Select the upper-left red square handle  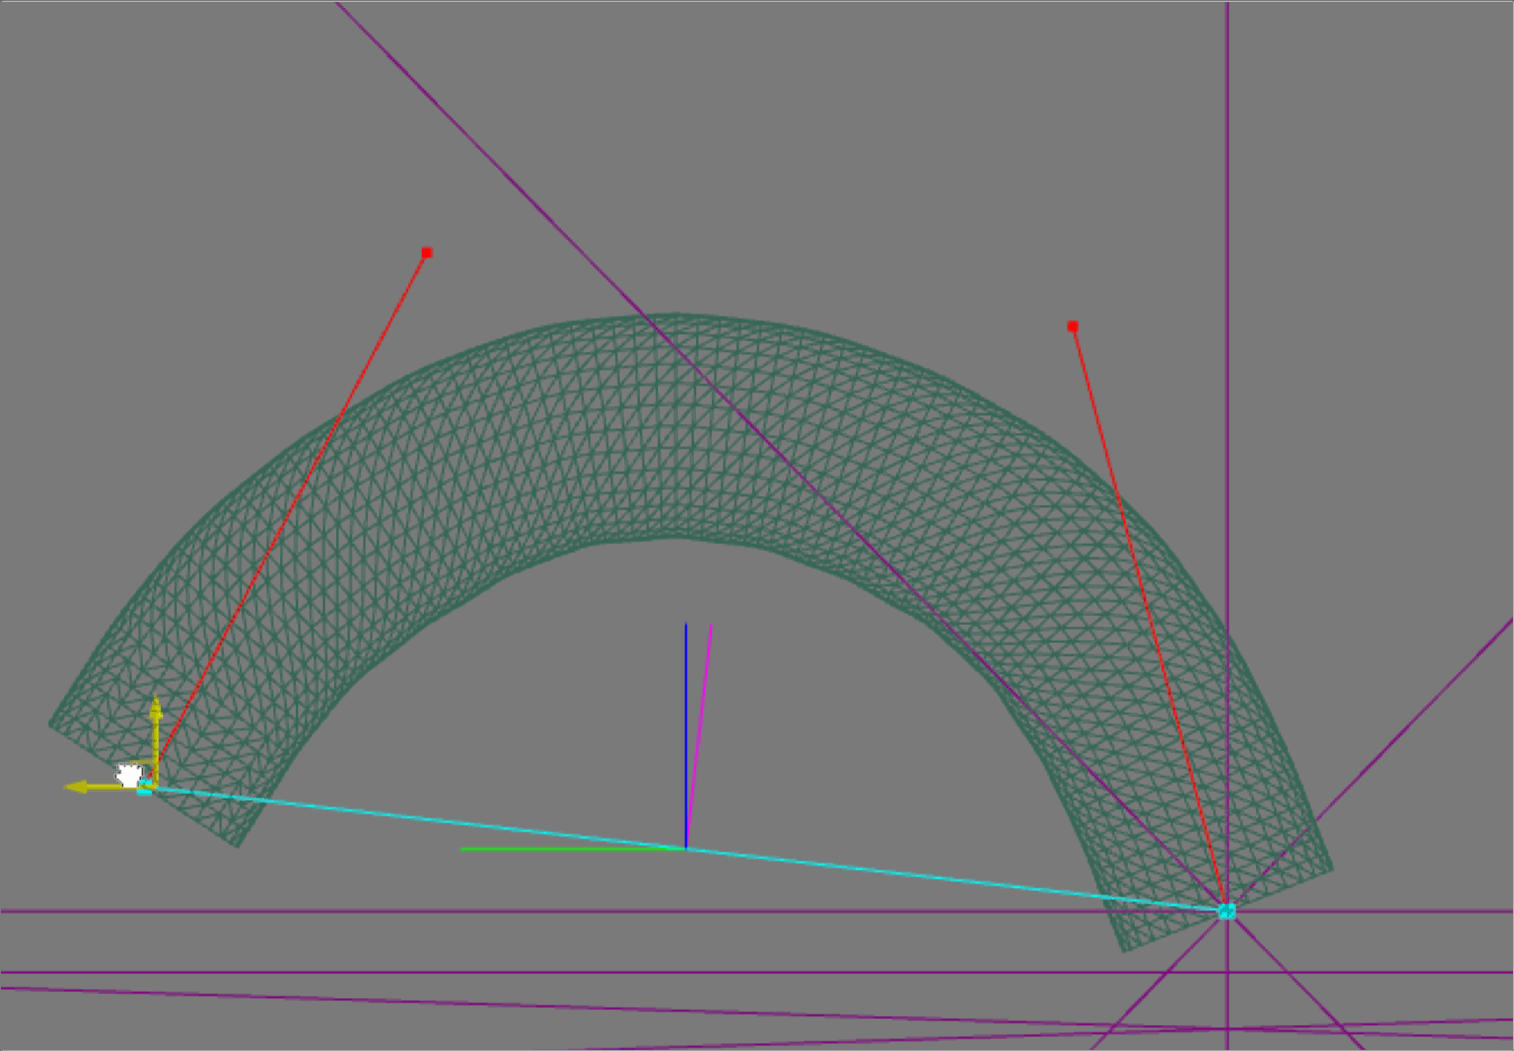427,253
